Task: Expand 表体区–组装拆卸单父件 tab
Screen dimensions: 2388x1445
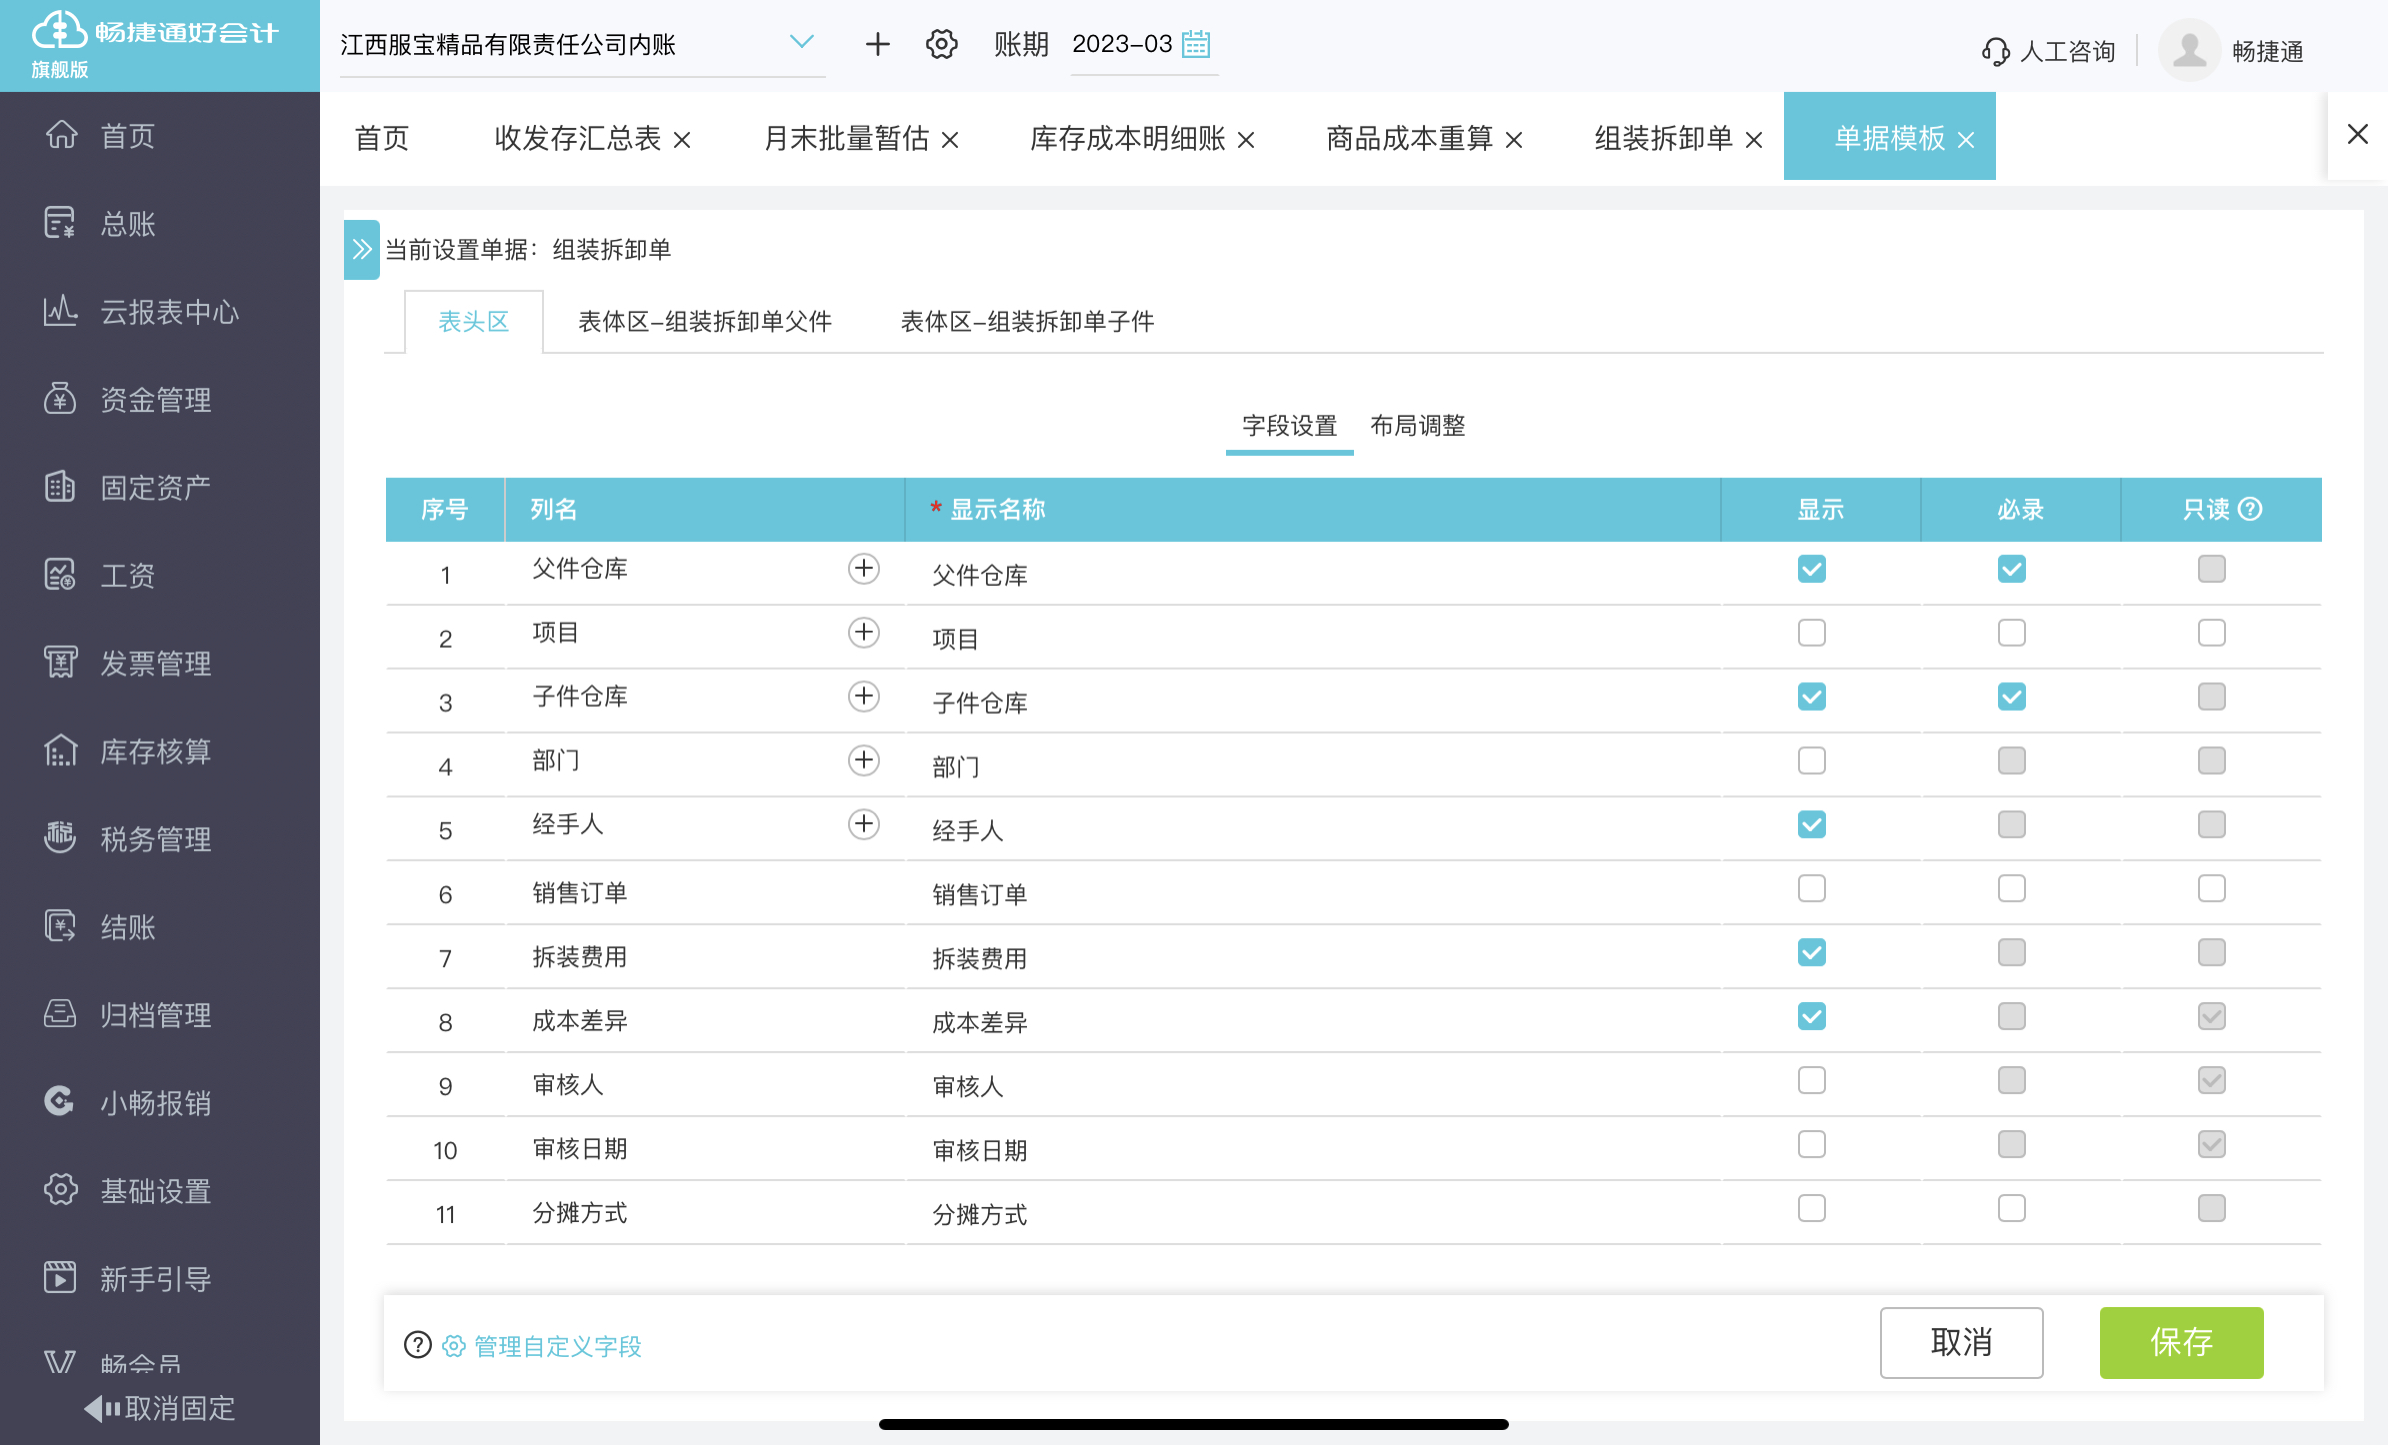Action: coord(704,321)
